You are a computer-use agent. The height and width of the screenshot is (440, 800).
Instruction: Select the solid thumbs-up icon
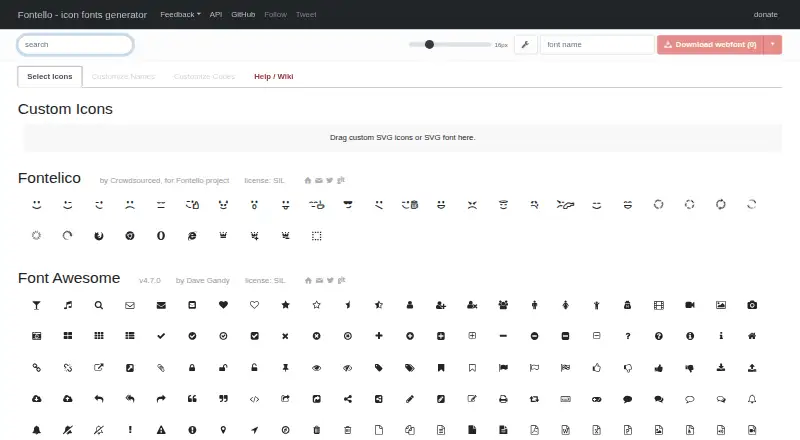pos(659,368)
